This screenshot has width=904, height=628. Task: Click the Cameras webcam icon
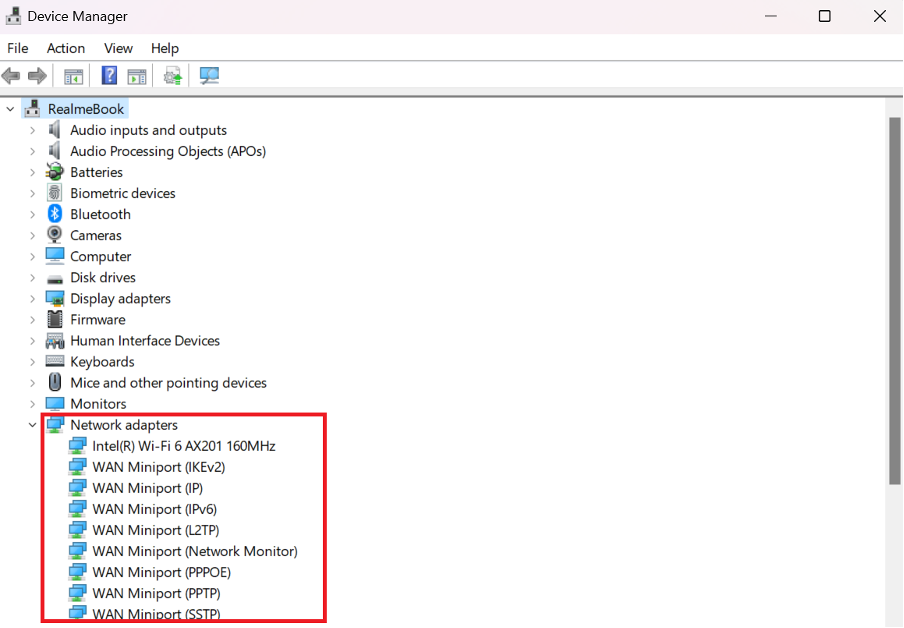tap(55, 235)
